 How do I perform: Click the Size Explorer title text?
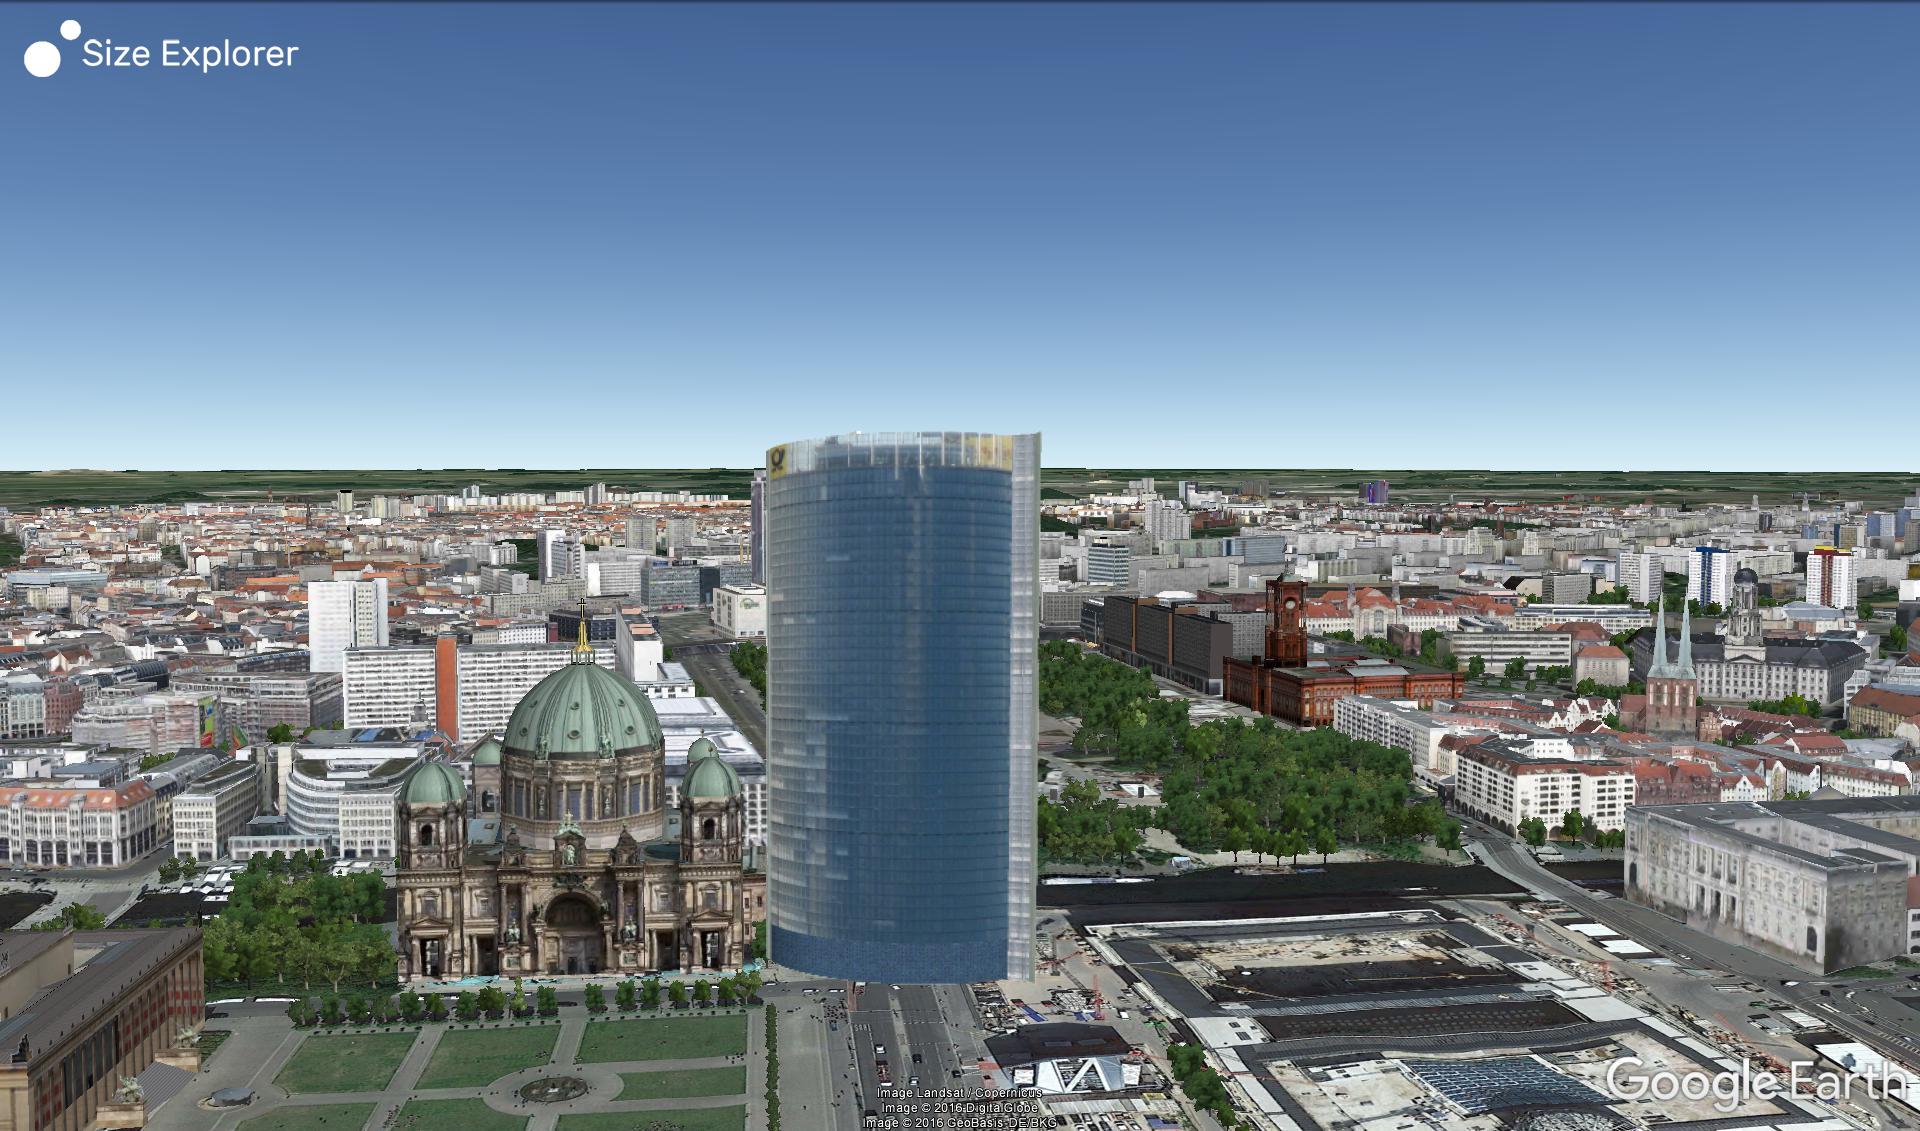click(x=189, y=54)
